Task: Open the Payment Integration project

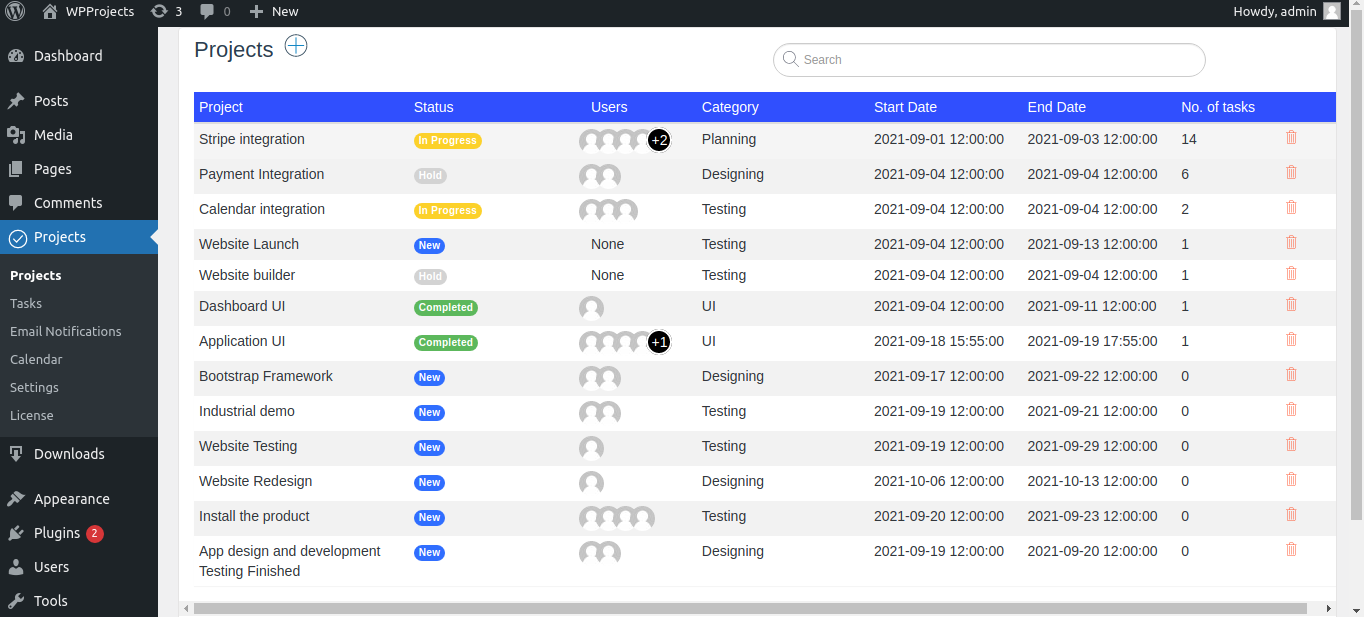Action: click(x=261, y=174)
